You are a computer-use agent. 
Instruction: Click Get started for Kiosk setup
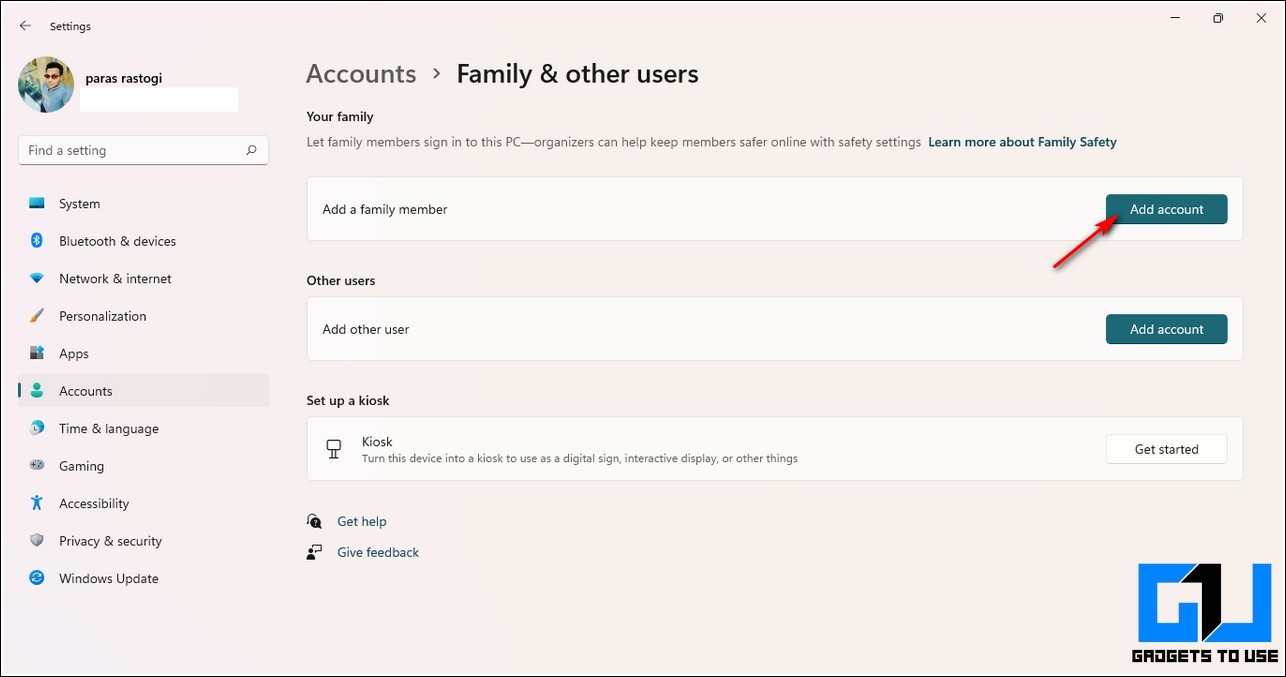coord(1166,449)
